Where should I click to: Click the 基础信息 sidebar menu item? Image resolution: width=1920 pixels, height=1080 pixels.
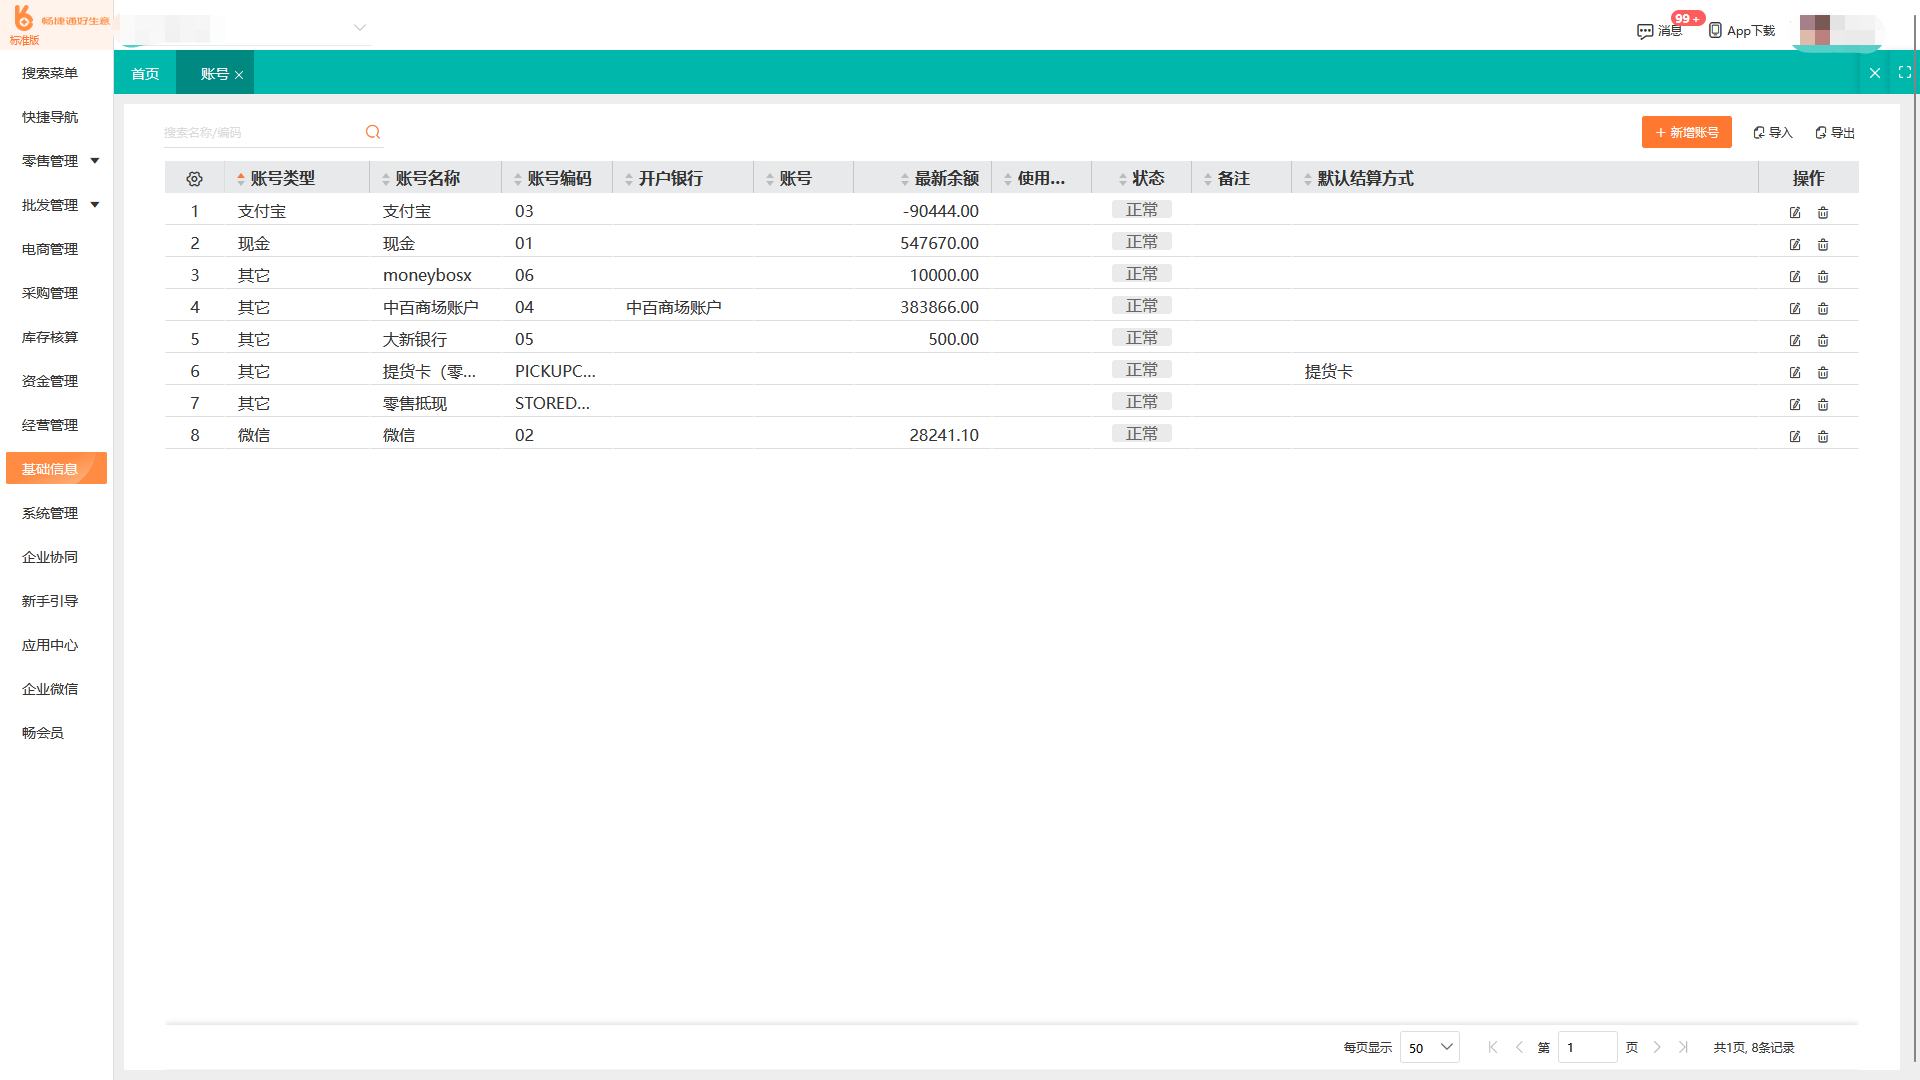pos(55,468)
